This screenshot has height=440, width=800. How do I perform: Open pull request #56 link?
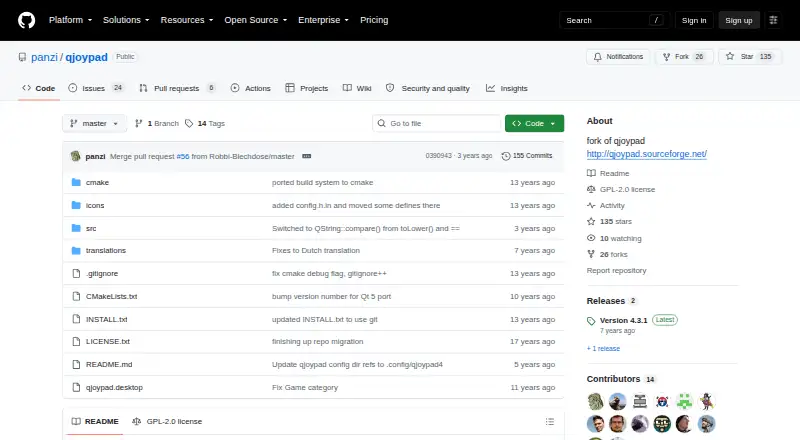click(183, 156)
